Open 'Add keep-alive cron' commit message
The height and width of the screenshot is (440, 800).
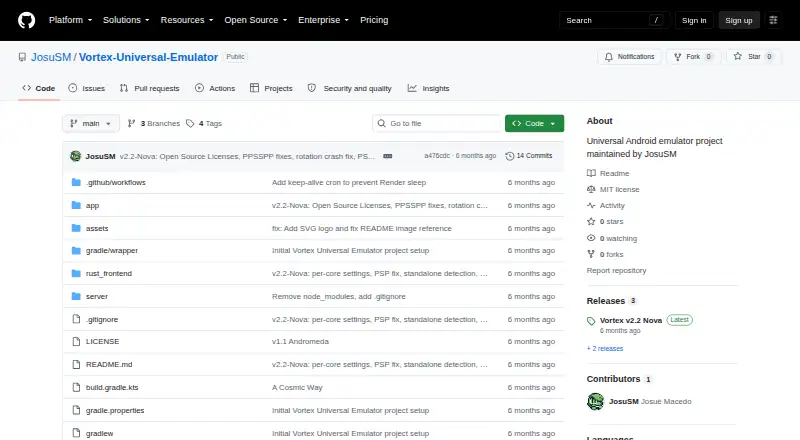[349, 182]
